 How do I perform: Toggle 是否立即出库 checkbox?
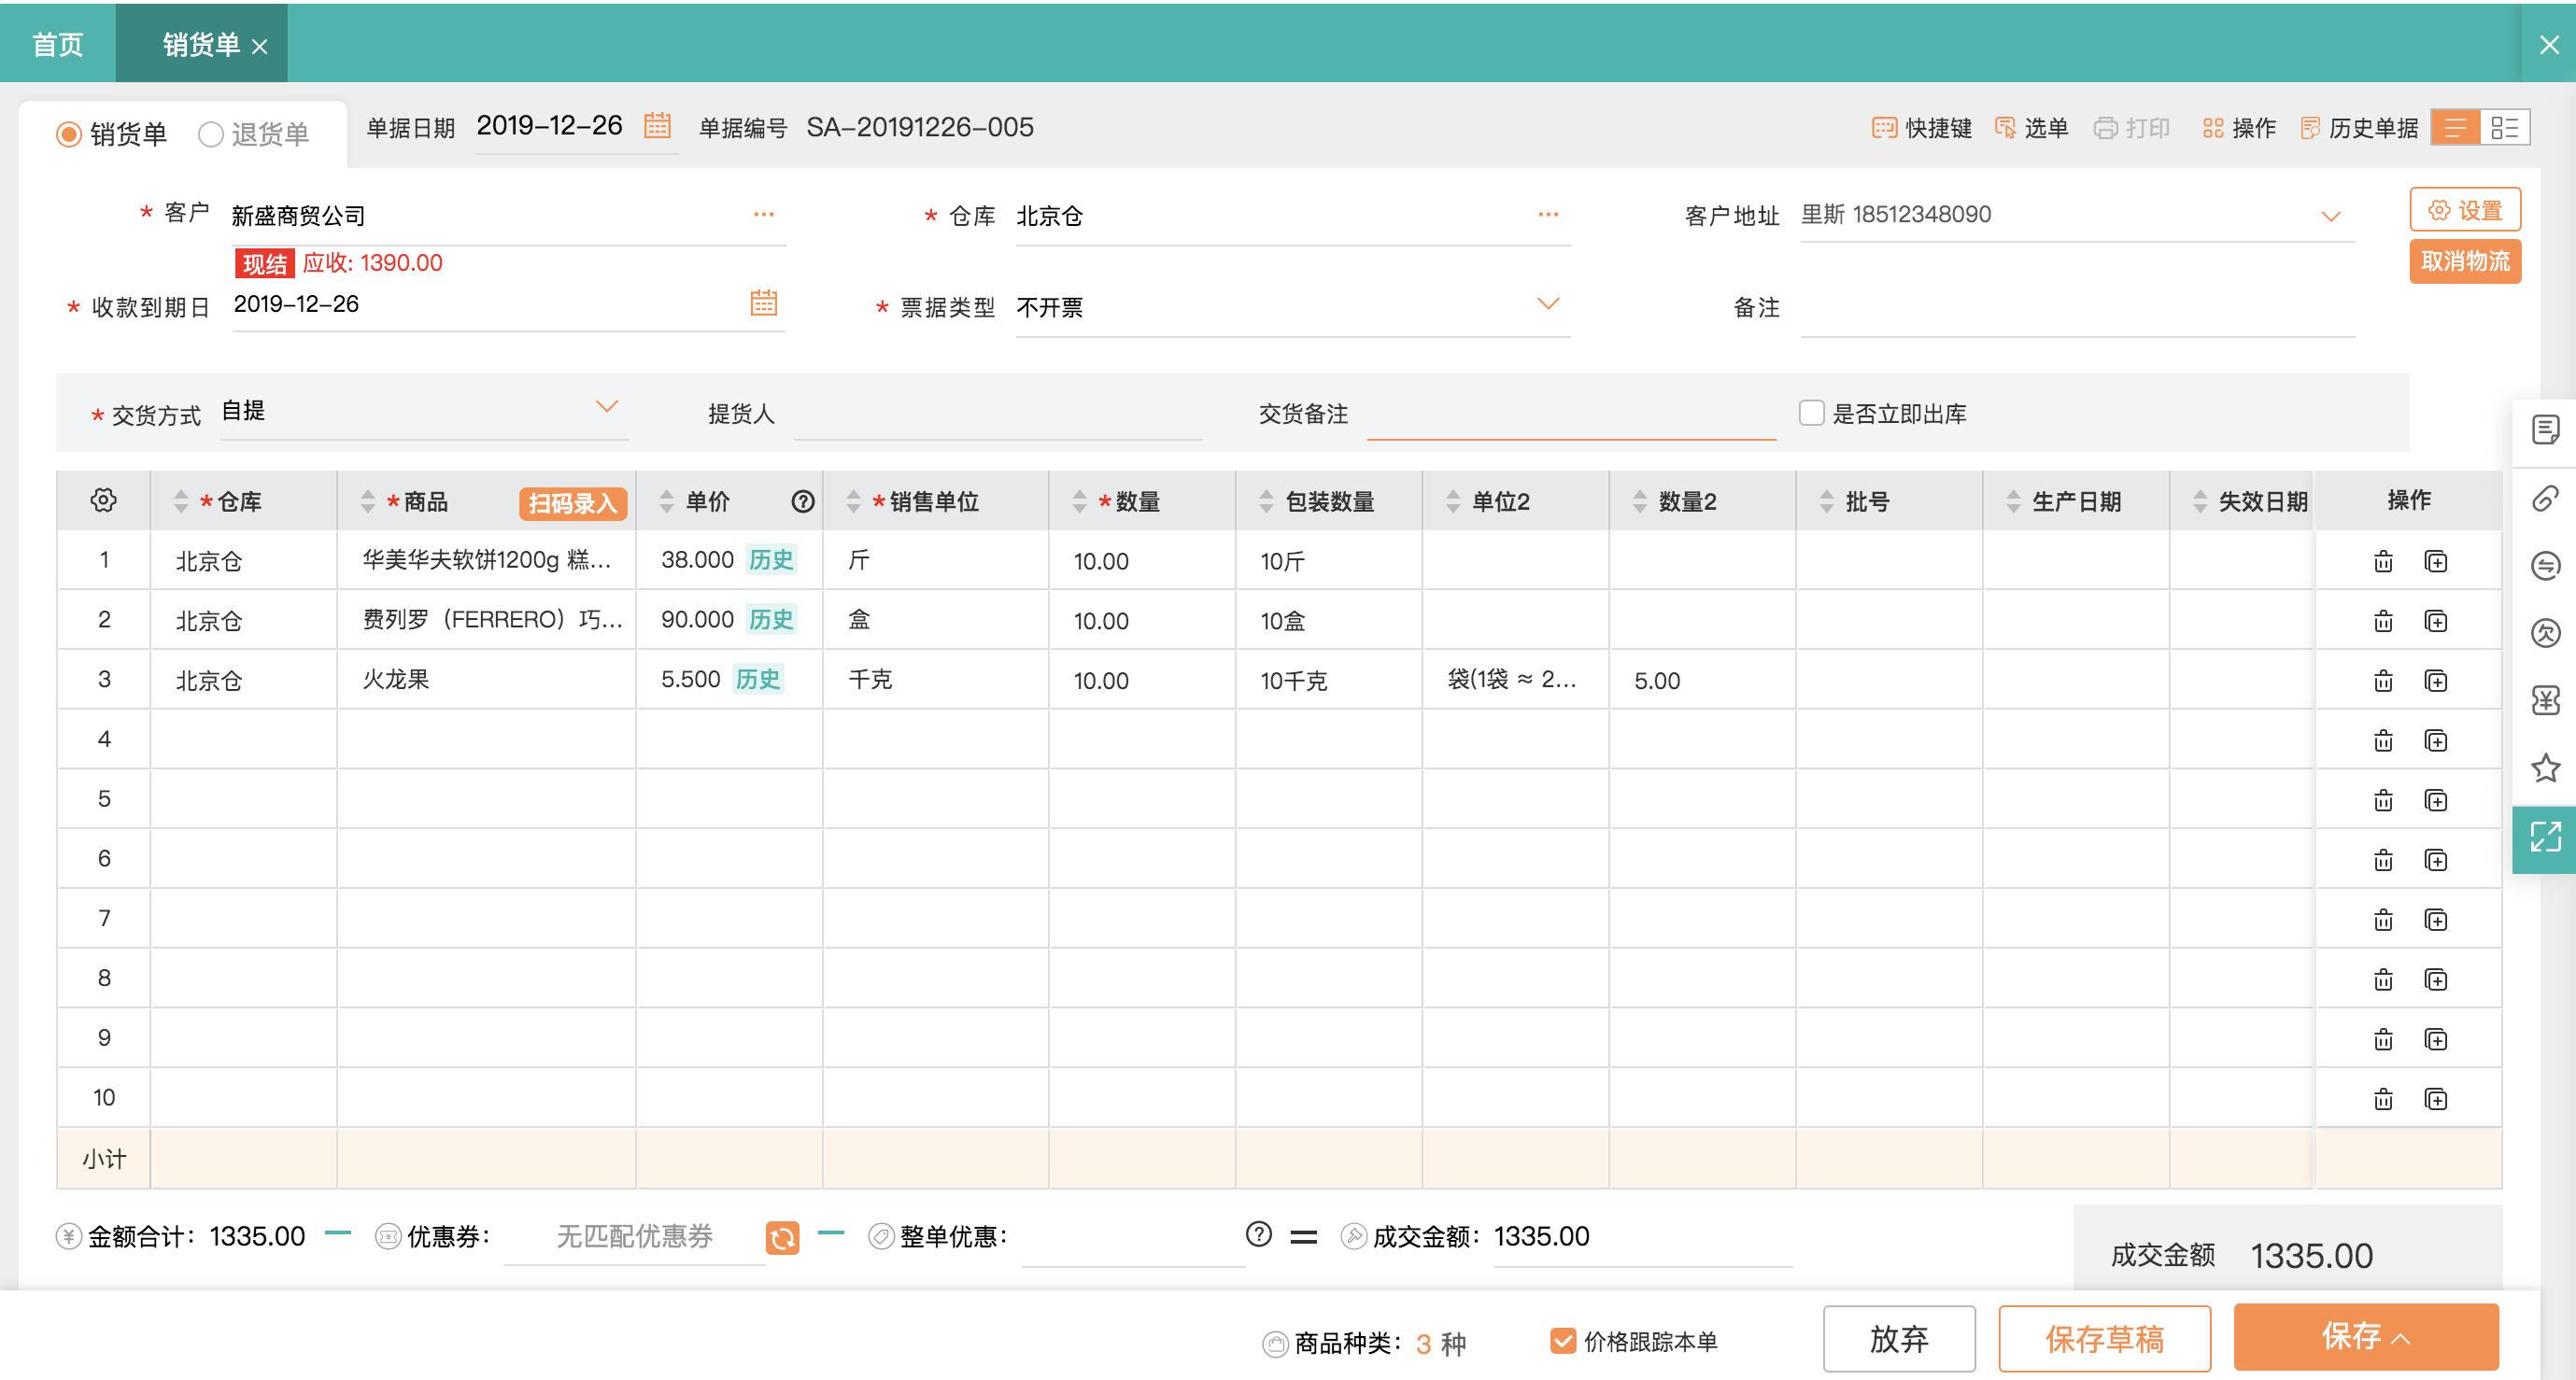coord(1809,414)
